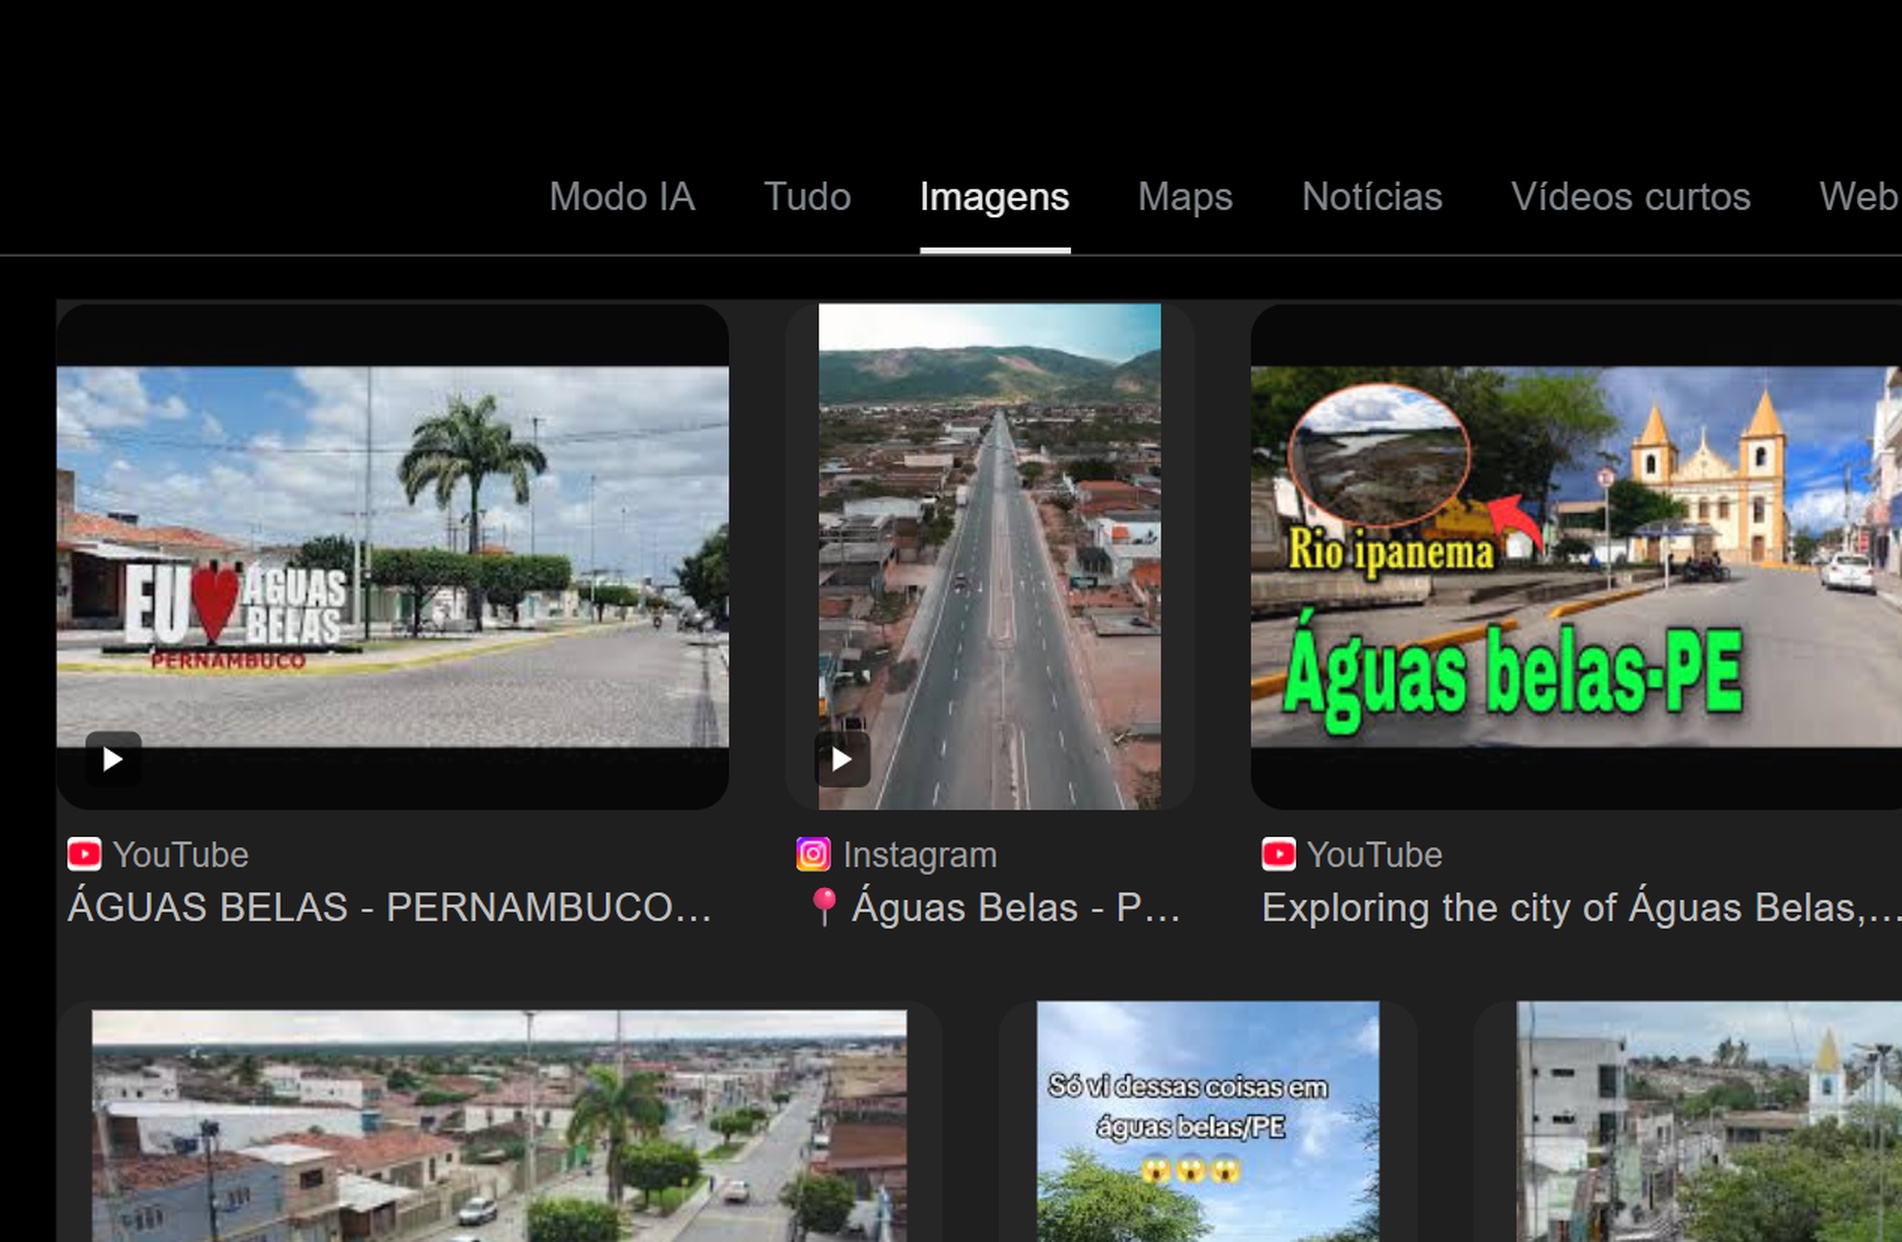Select the Imagens tab
The width and height of the screenshot is (1902, 1242).
pos(994,197)
